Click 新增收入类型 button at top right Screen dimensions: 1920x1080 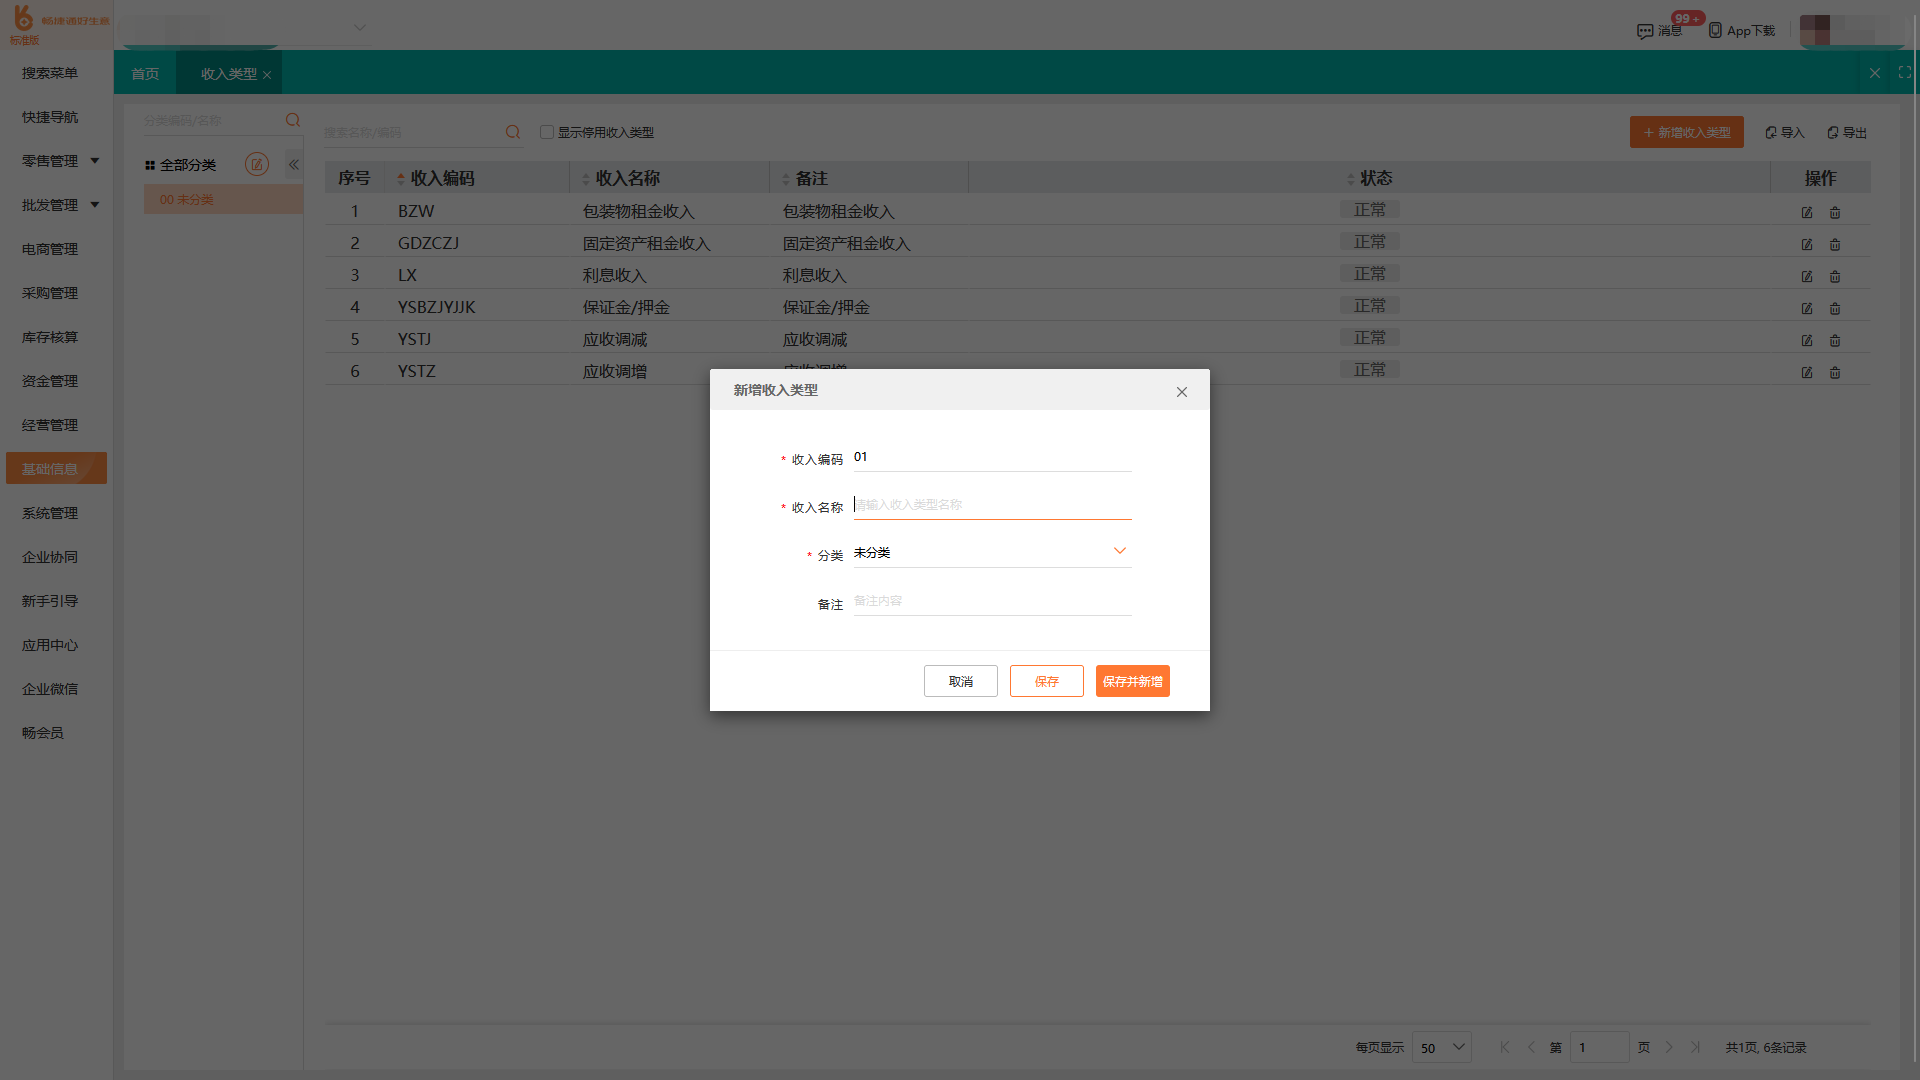[1688, 132]
